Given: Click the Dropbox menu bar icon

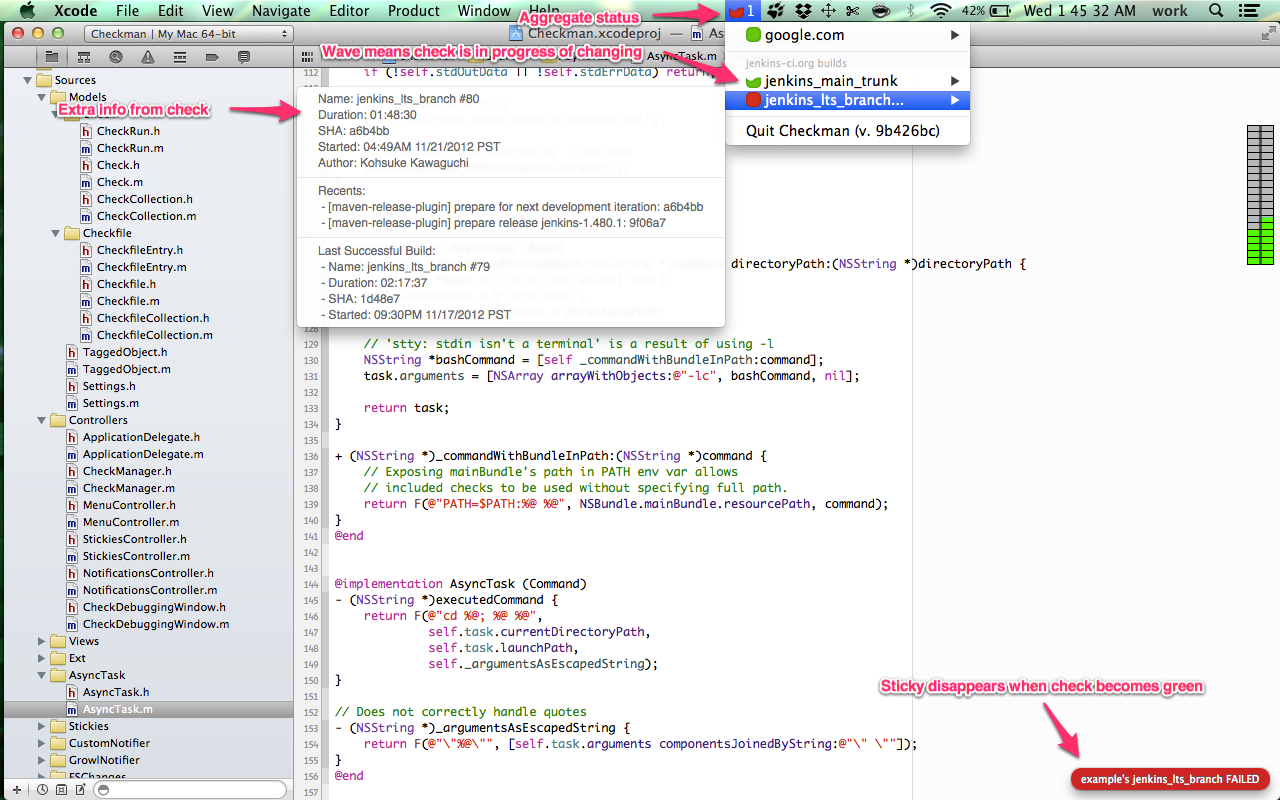Looking at the screenshot, I should (801, 11).
